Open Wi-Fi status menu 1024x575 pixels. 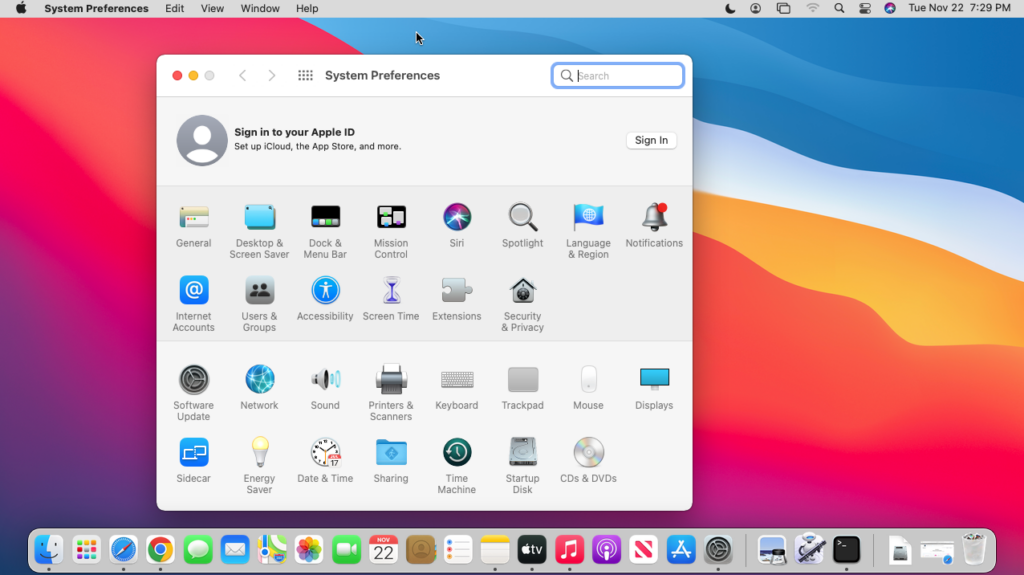(812, 8)
